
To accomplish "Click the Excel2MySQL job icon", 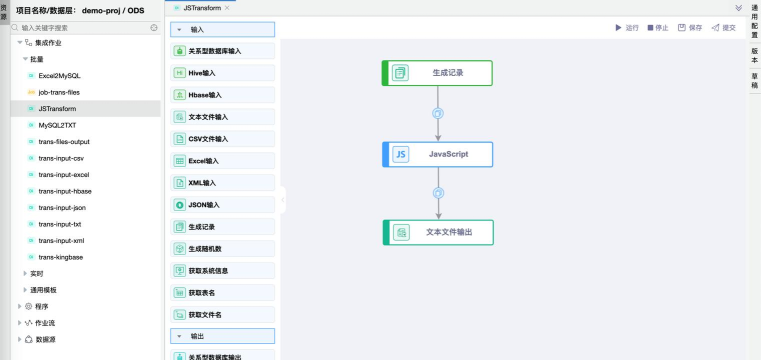I will tap(31, 76).
